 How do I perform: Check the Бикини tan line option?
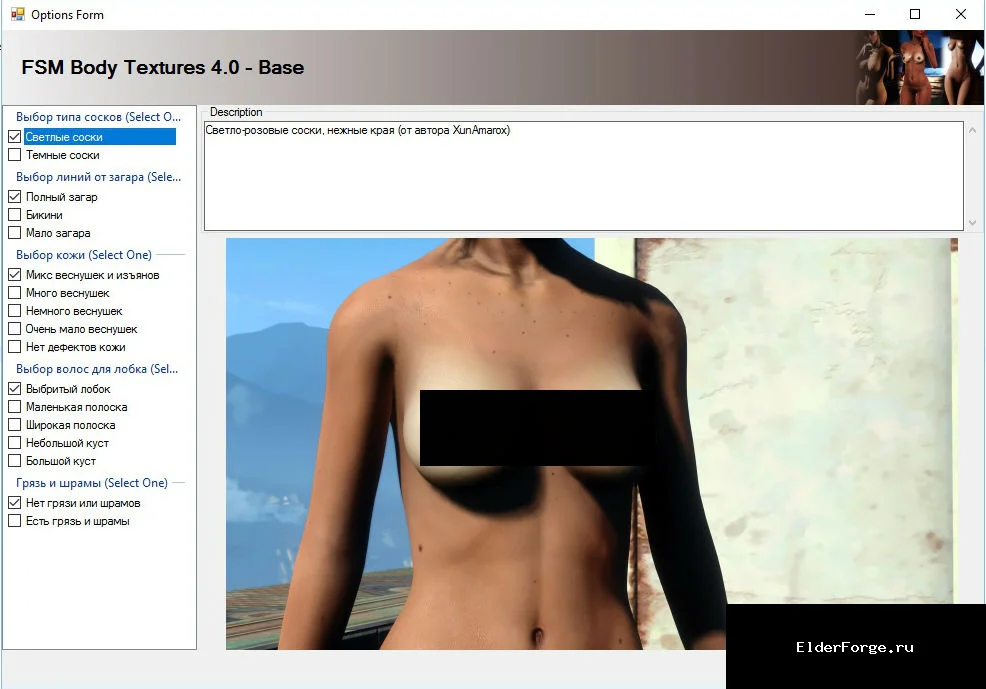point(15,215)
